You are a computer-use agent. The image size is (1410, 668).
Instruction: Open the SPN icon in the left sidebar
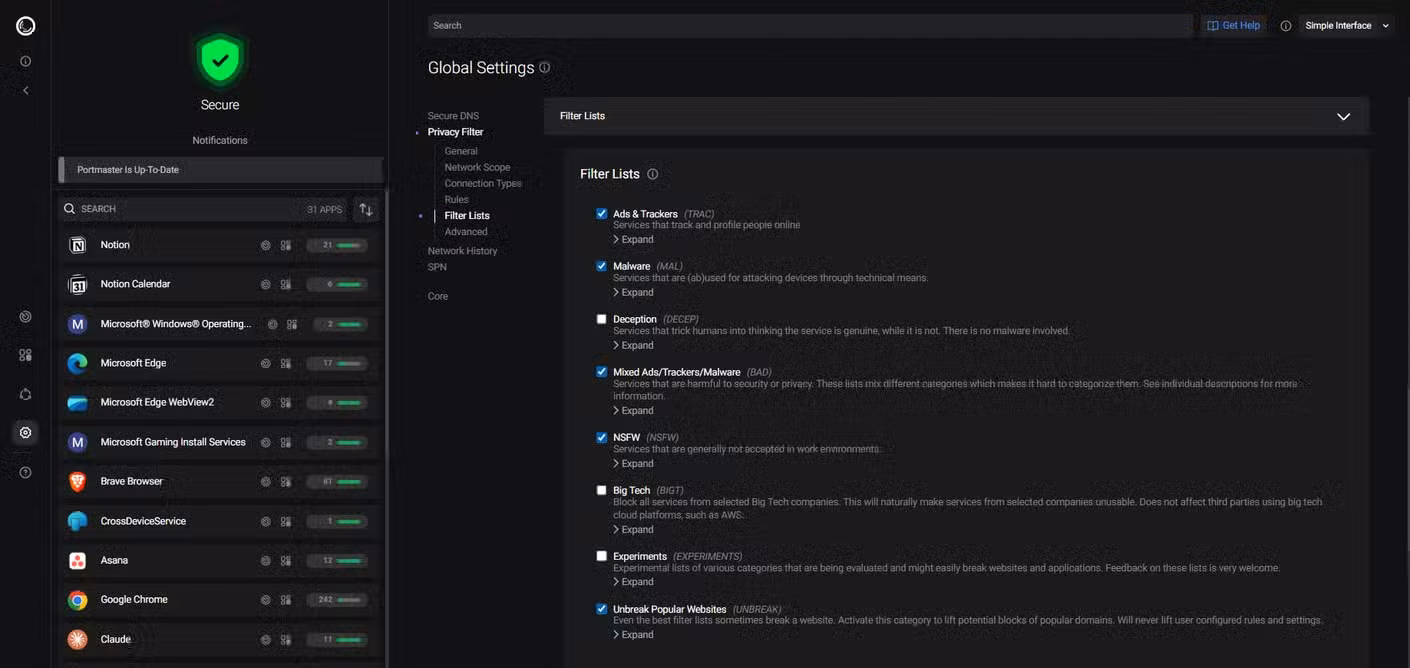(x=26, y=394)
